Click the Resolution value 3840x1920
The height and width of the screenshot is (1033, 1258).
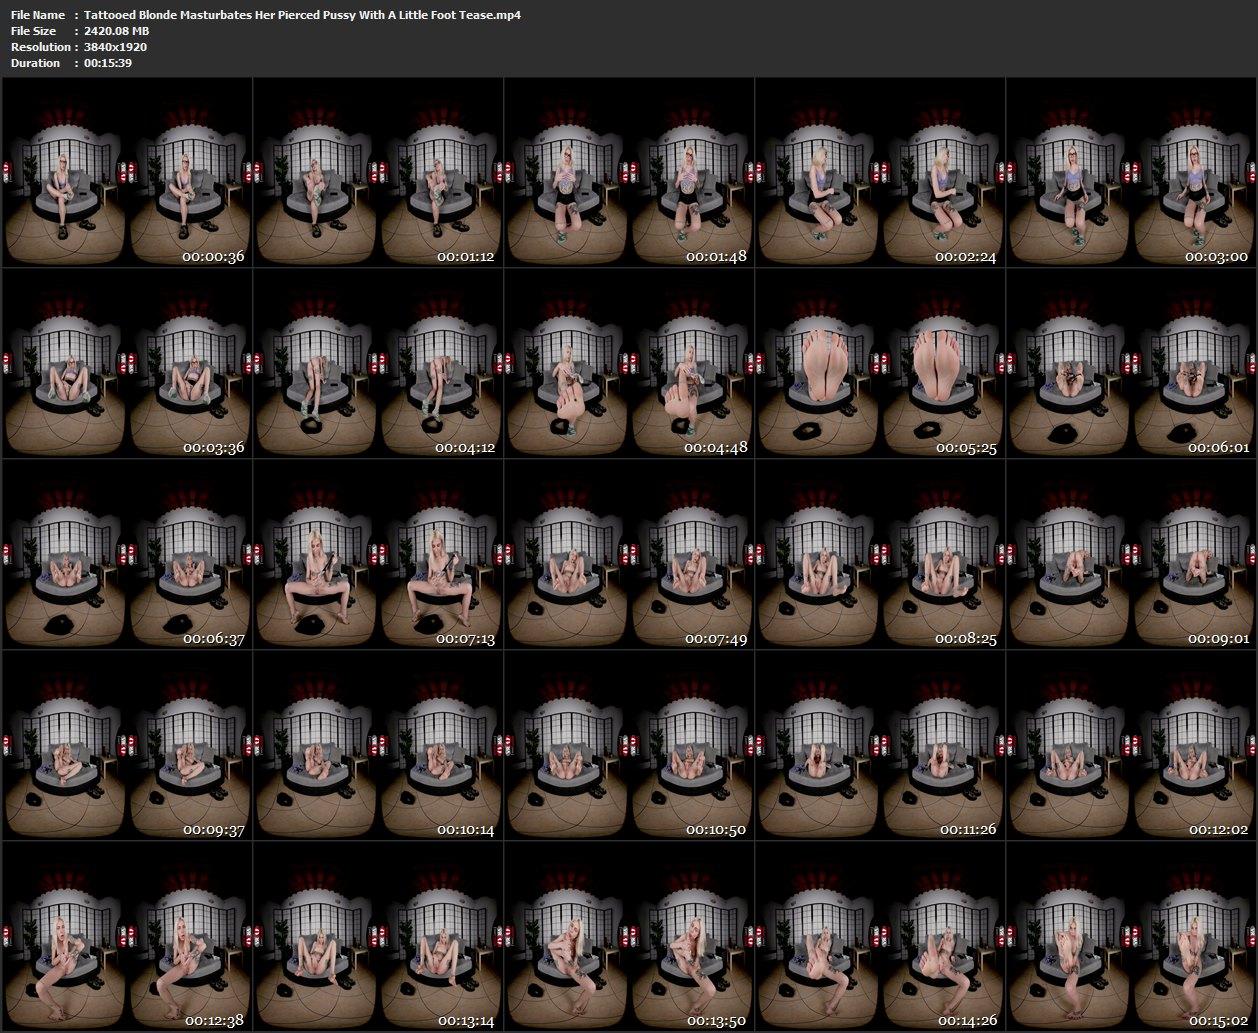pos(116,47)
